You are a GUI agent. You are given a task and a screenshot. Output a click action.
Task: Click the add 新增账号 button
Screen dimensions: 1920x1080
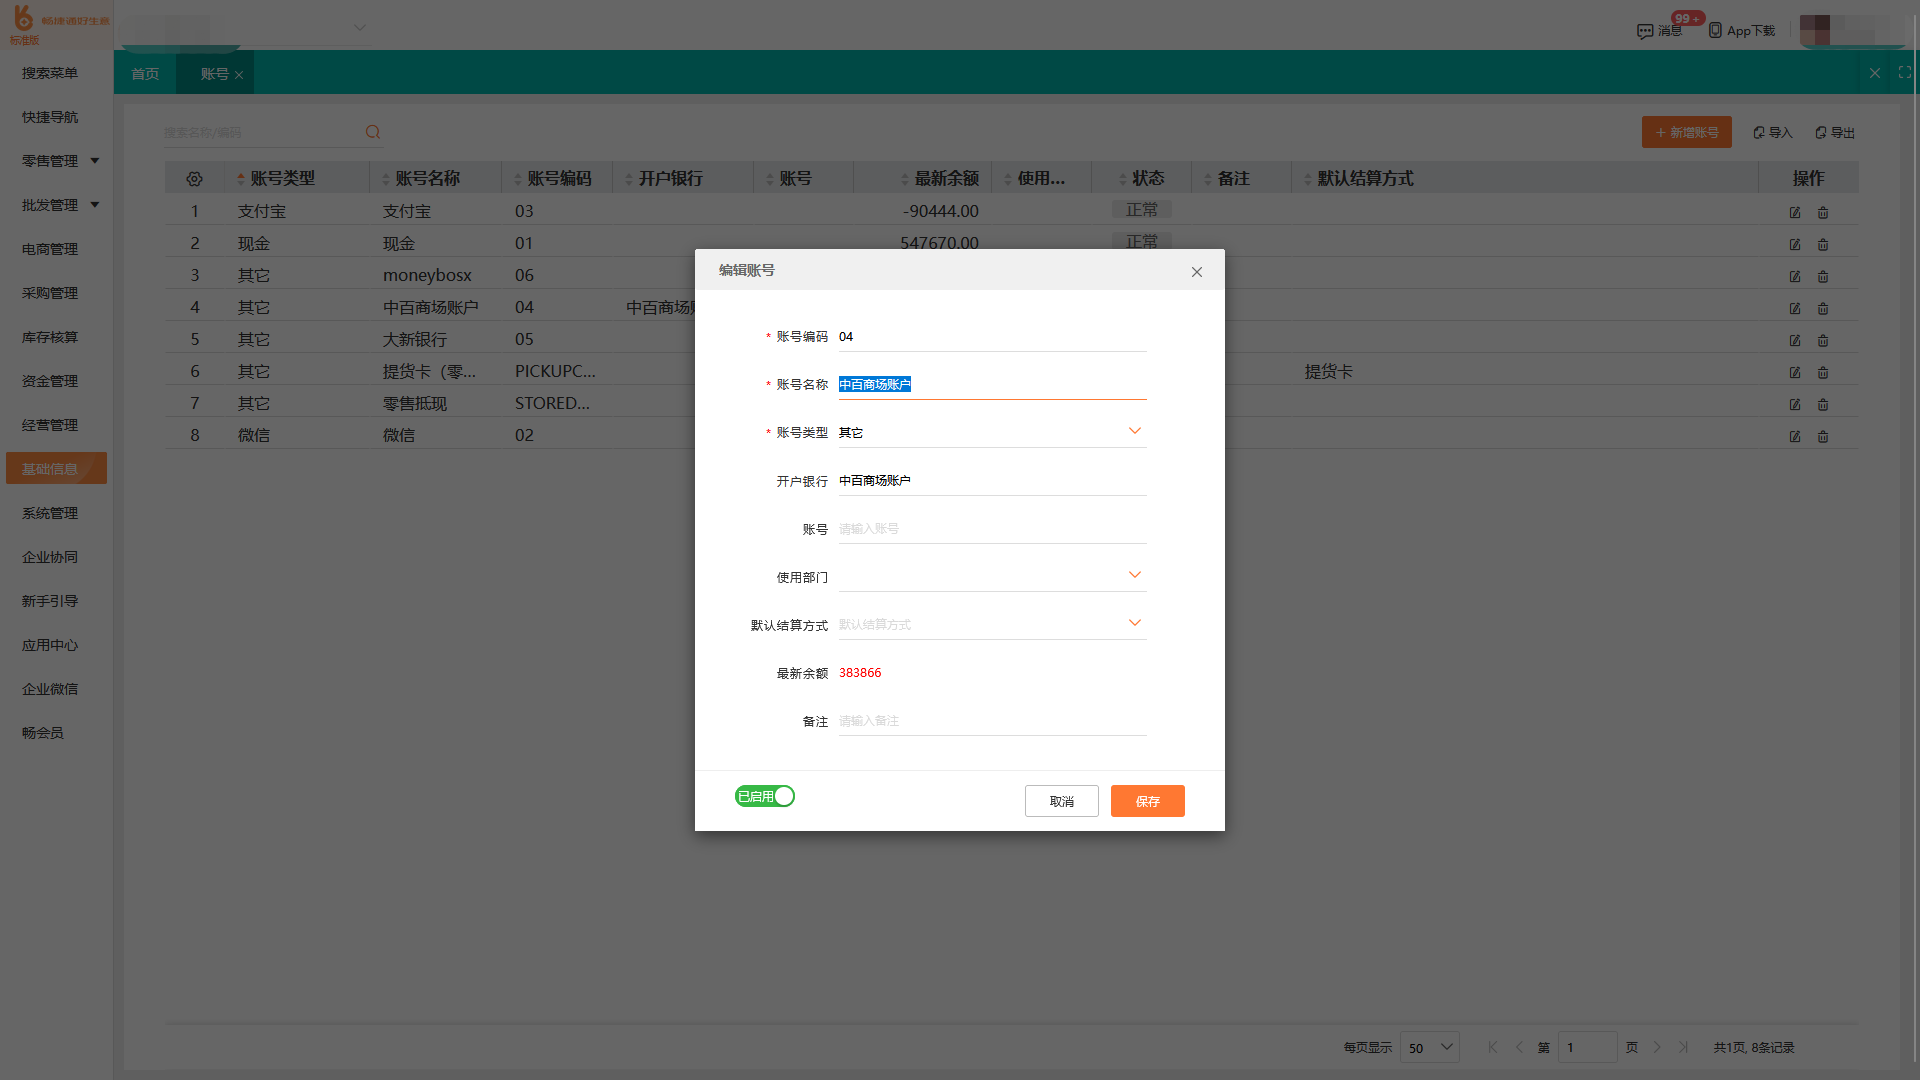[x=1685, y=132]
